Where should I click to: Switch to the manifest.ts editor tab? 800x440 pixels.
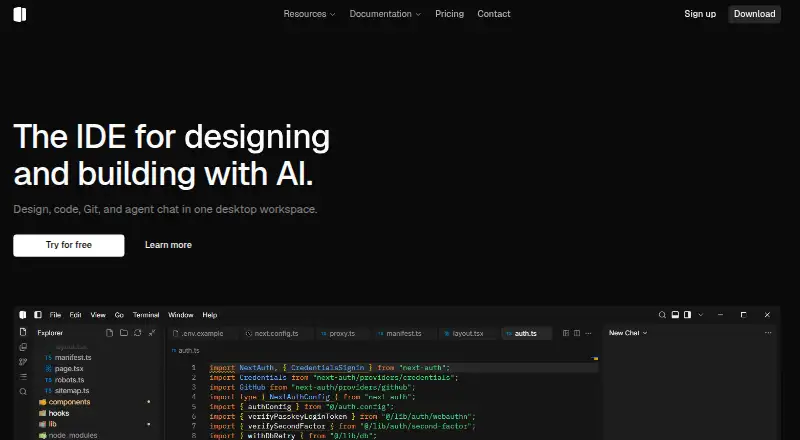[404, 333]
